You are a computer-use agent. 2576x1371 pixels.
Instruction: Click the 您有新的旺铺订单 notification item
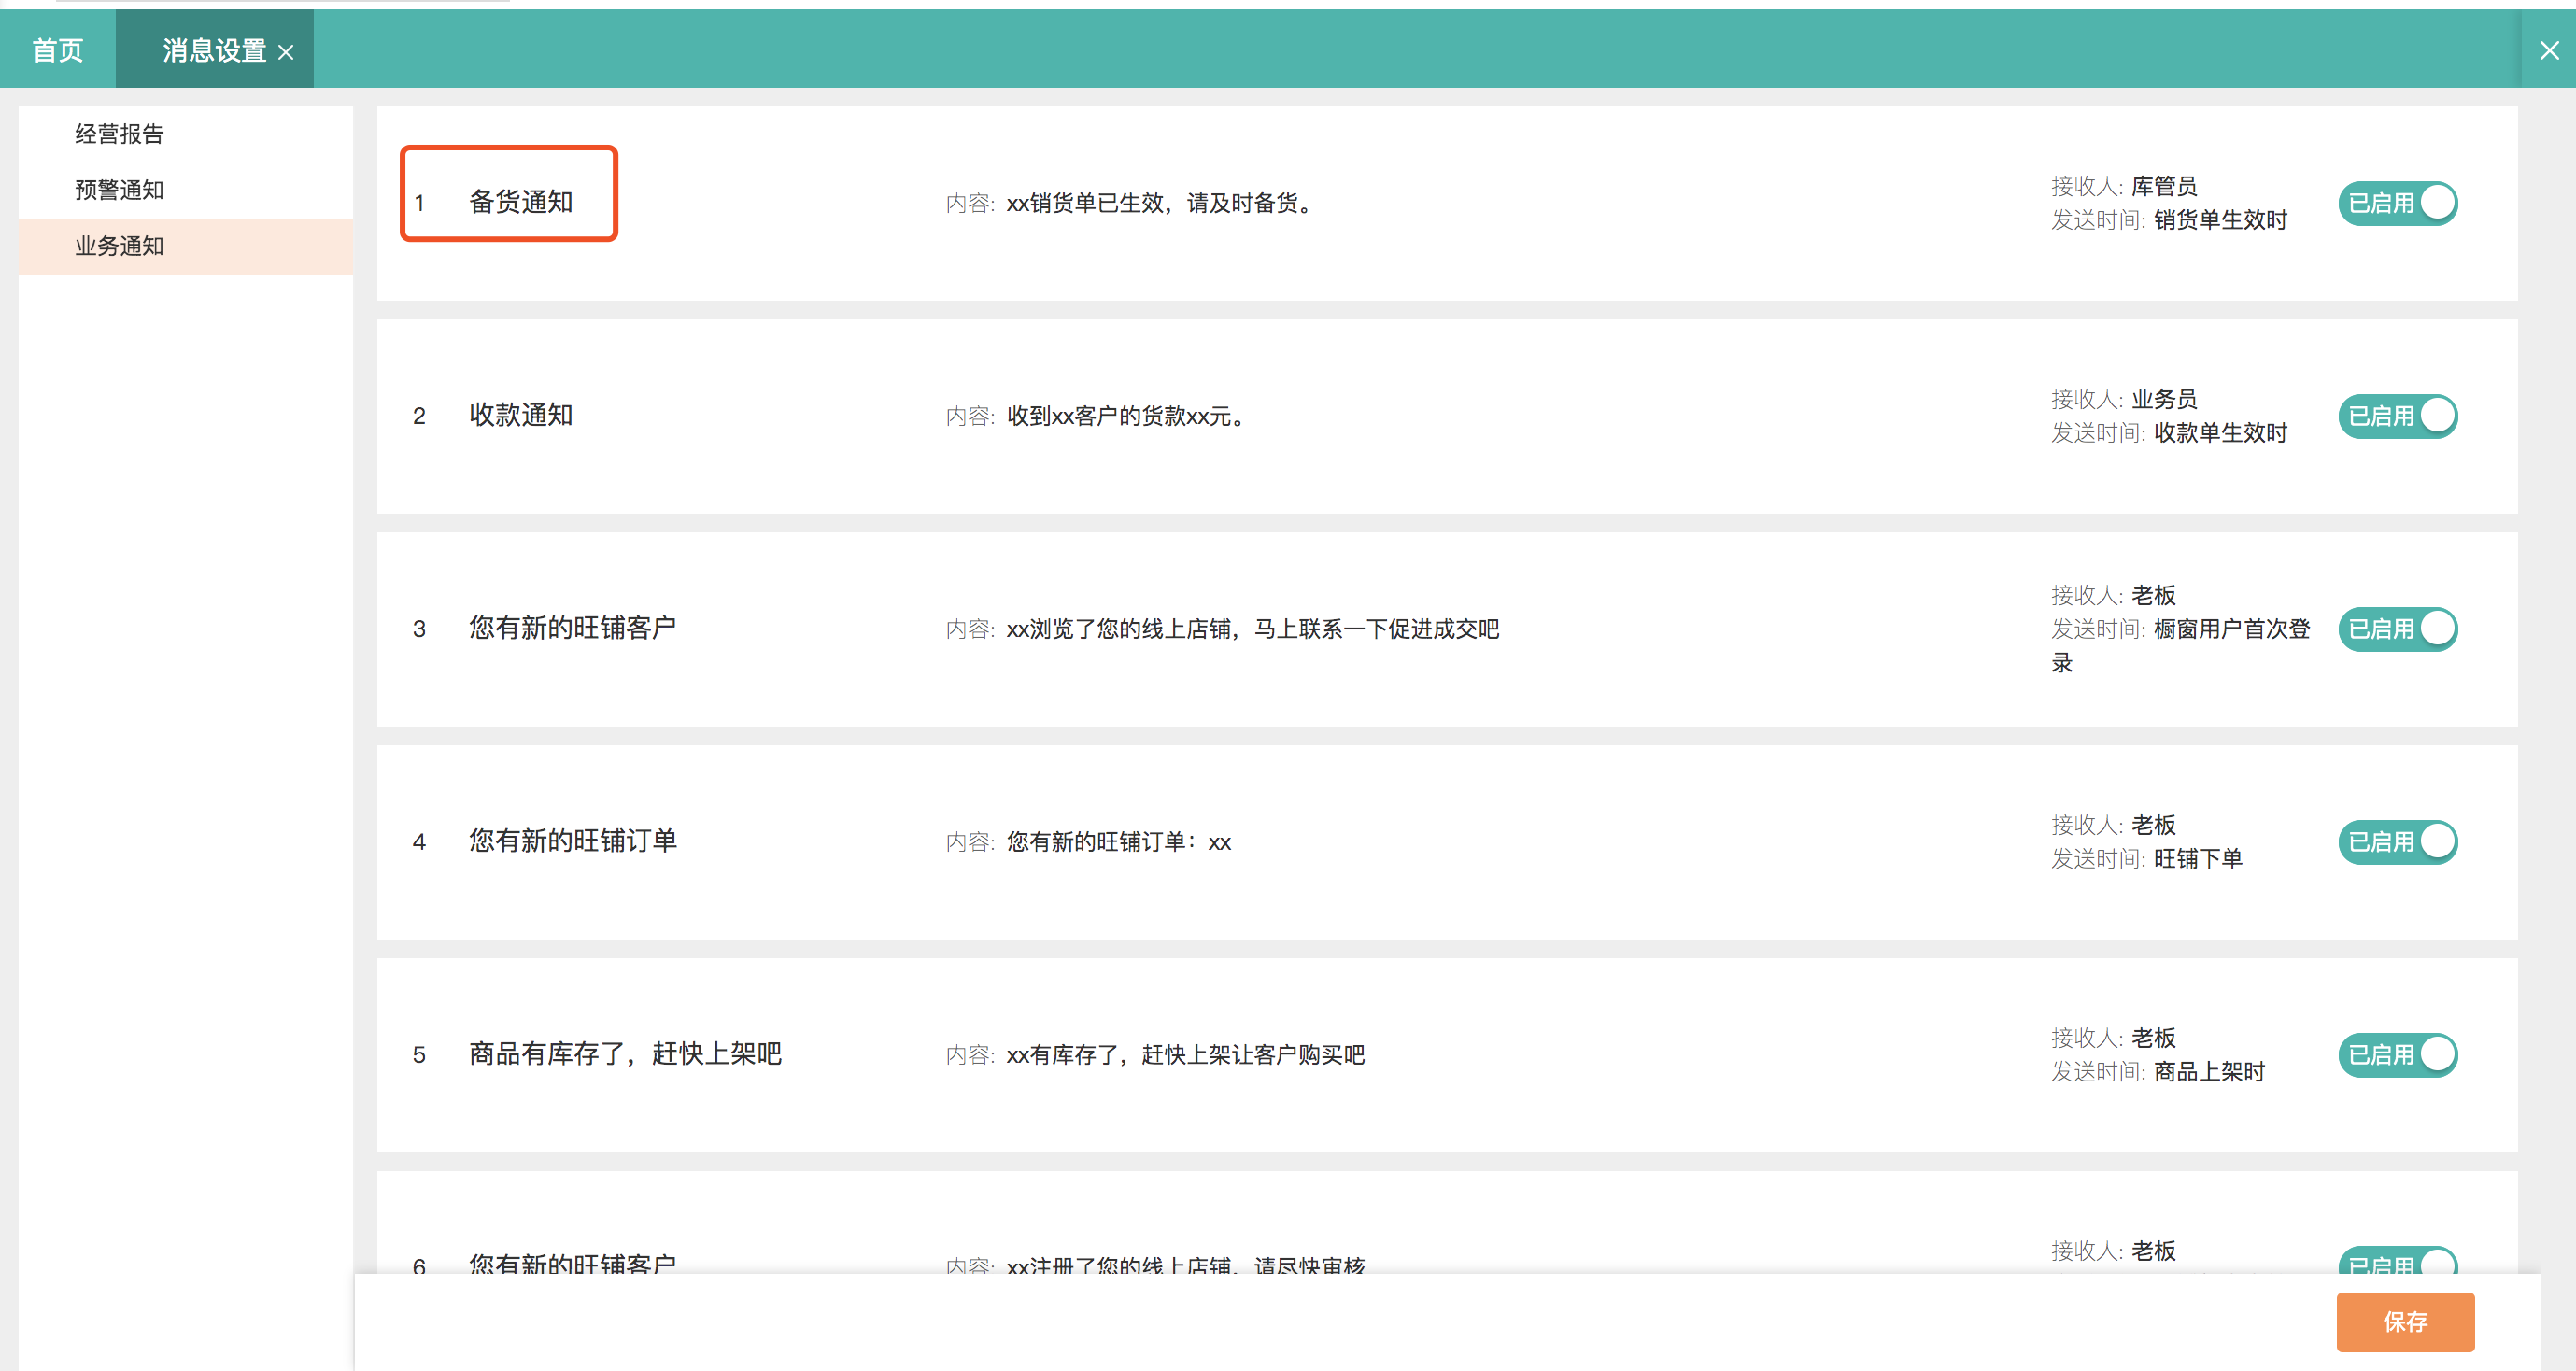point(574,840)
